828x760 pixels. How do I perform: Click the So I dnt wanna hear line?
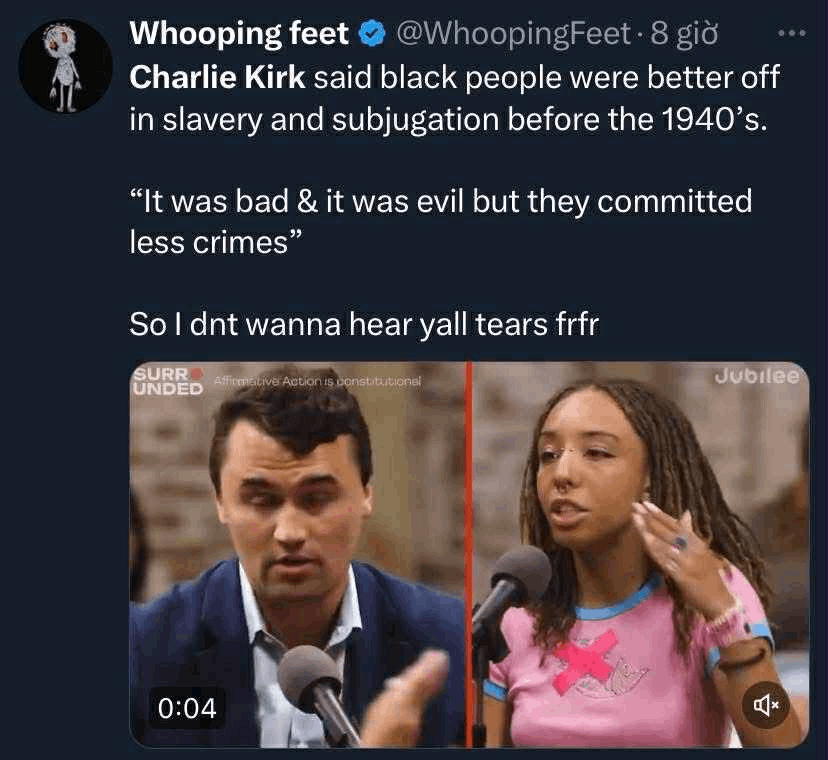click(364, 324)
